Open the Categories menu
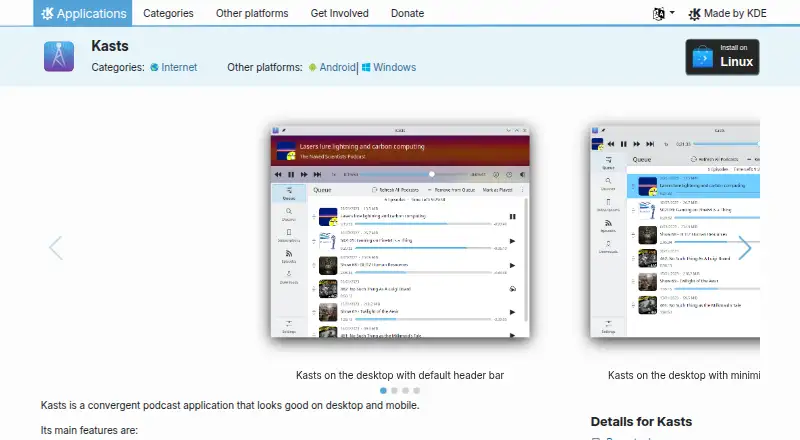 click(168, 13)
